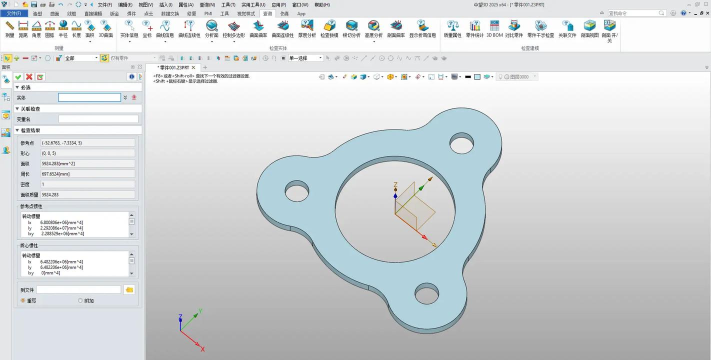Click down arrow of 质心惯性 list scrollbar

pos(132,273)
